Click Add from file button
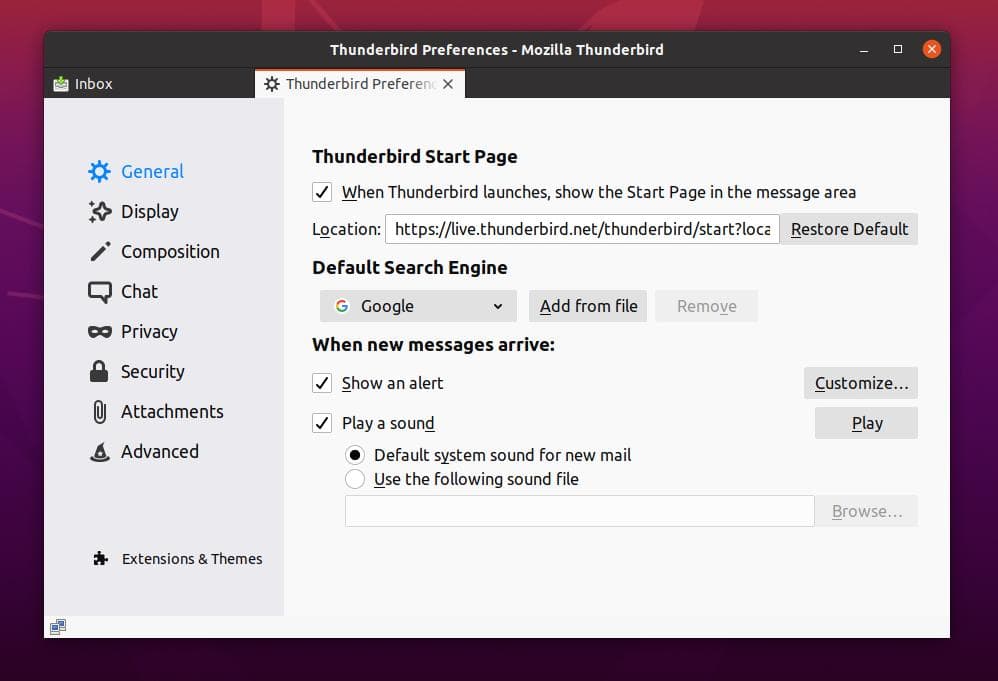 pyautogui.click(x=588, y=306)
